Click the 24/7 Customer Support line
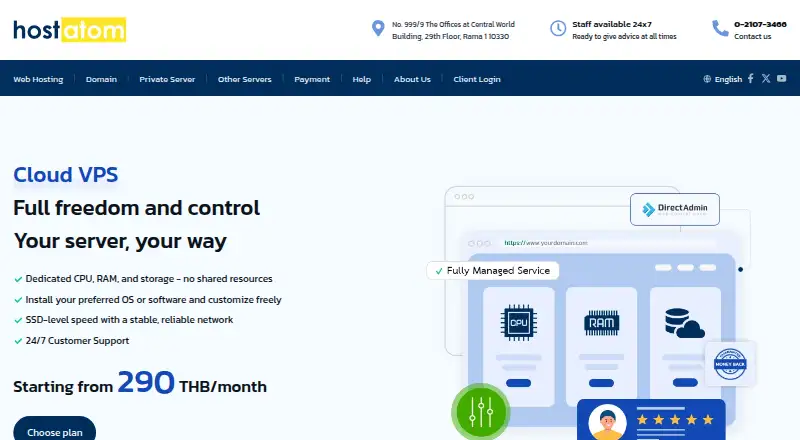The width and height of the screenshot is (800, 440). click(77, 340)
